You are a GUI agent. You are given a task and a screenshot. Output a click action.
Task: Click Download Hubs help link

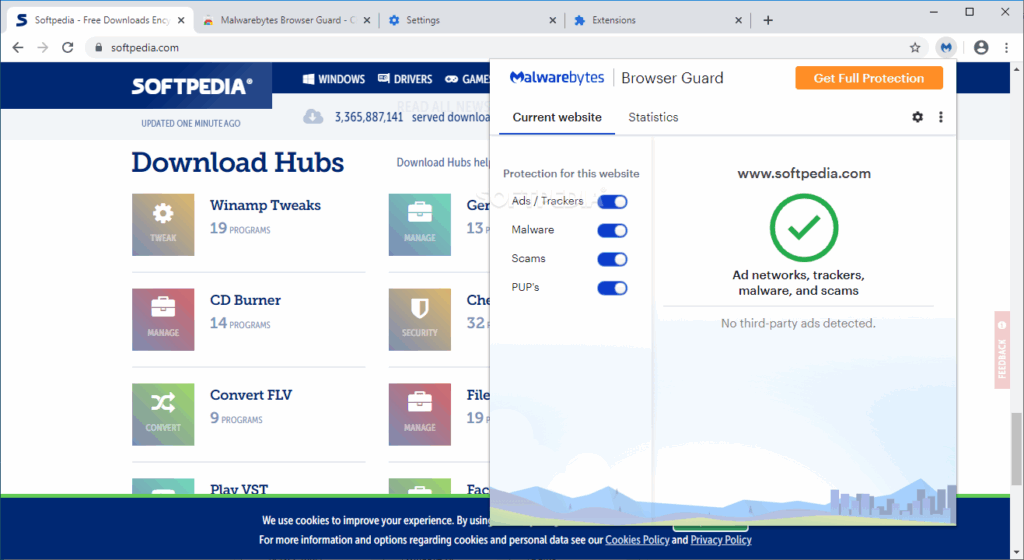pos(443,163)
